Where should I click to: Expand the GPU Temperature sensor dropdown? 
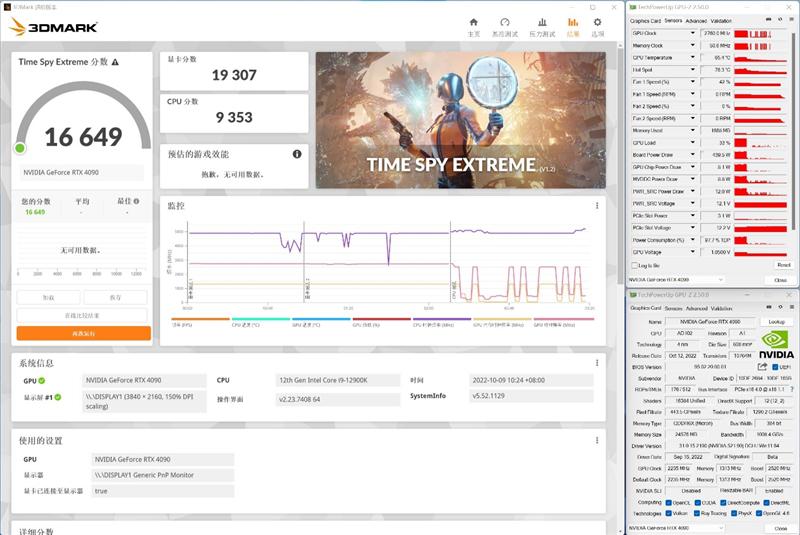coord(692,58)
